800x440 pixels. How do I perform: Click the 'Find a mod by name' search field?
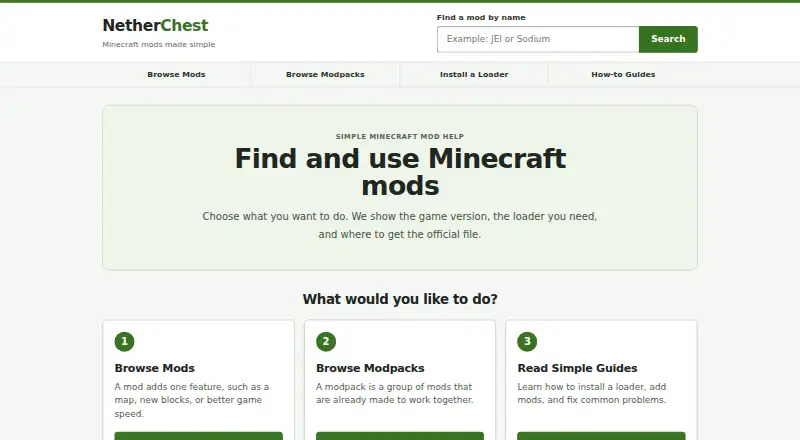[538, 39]
